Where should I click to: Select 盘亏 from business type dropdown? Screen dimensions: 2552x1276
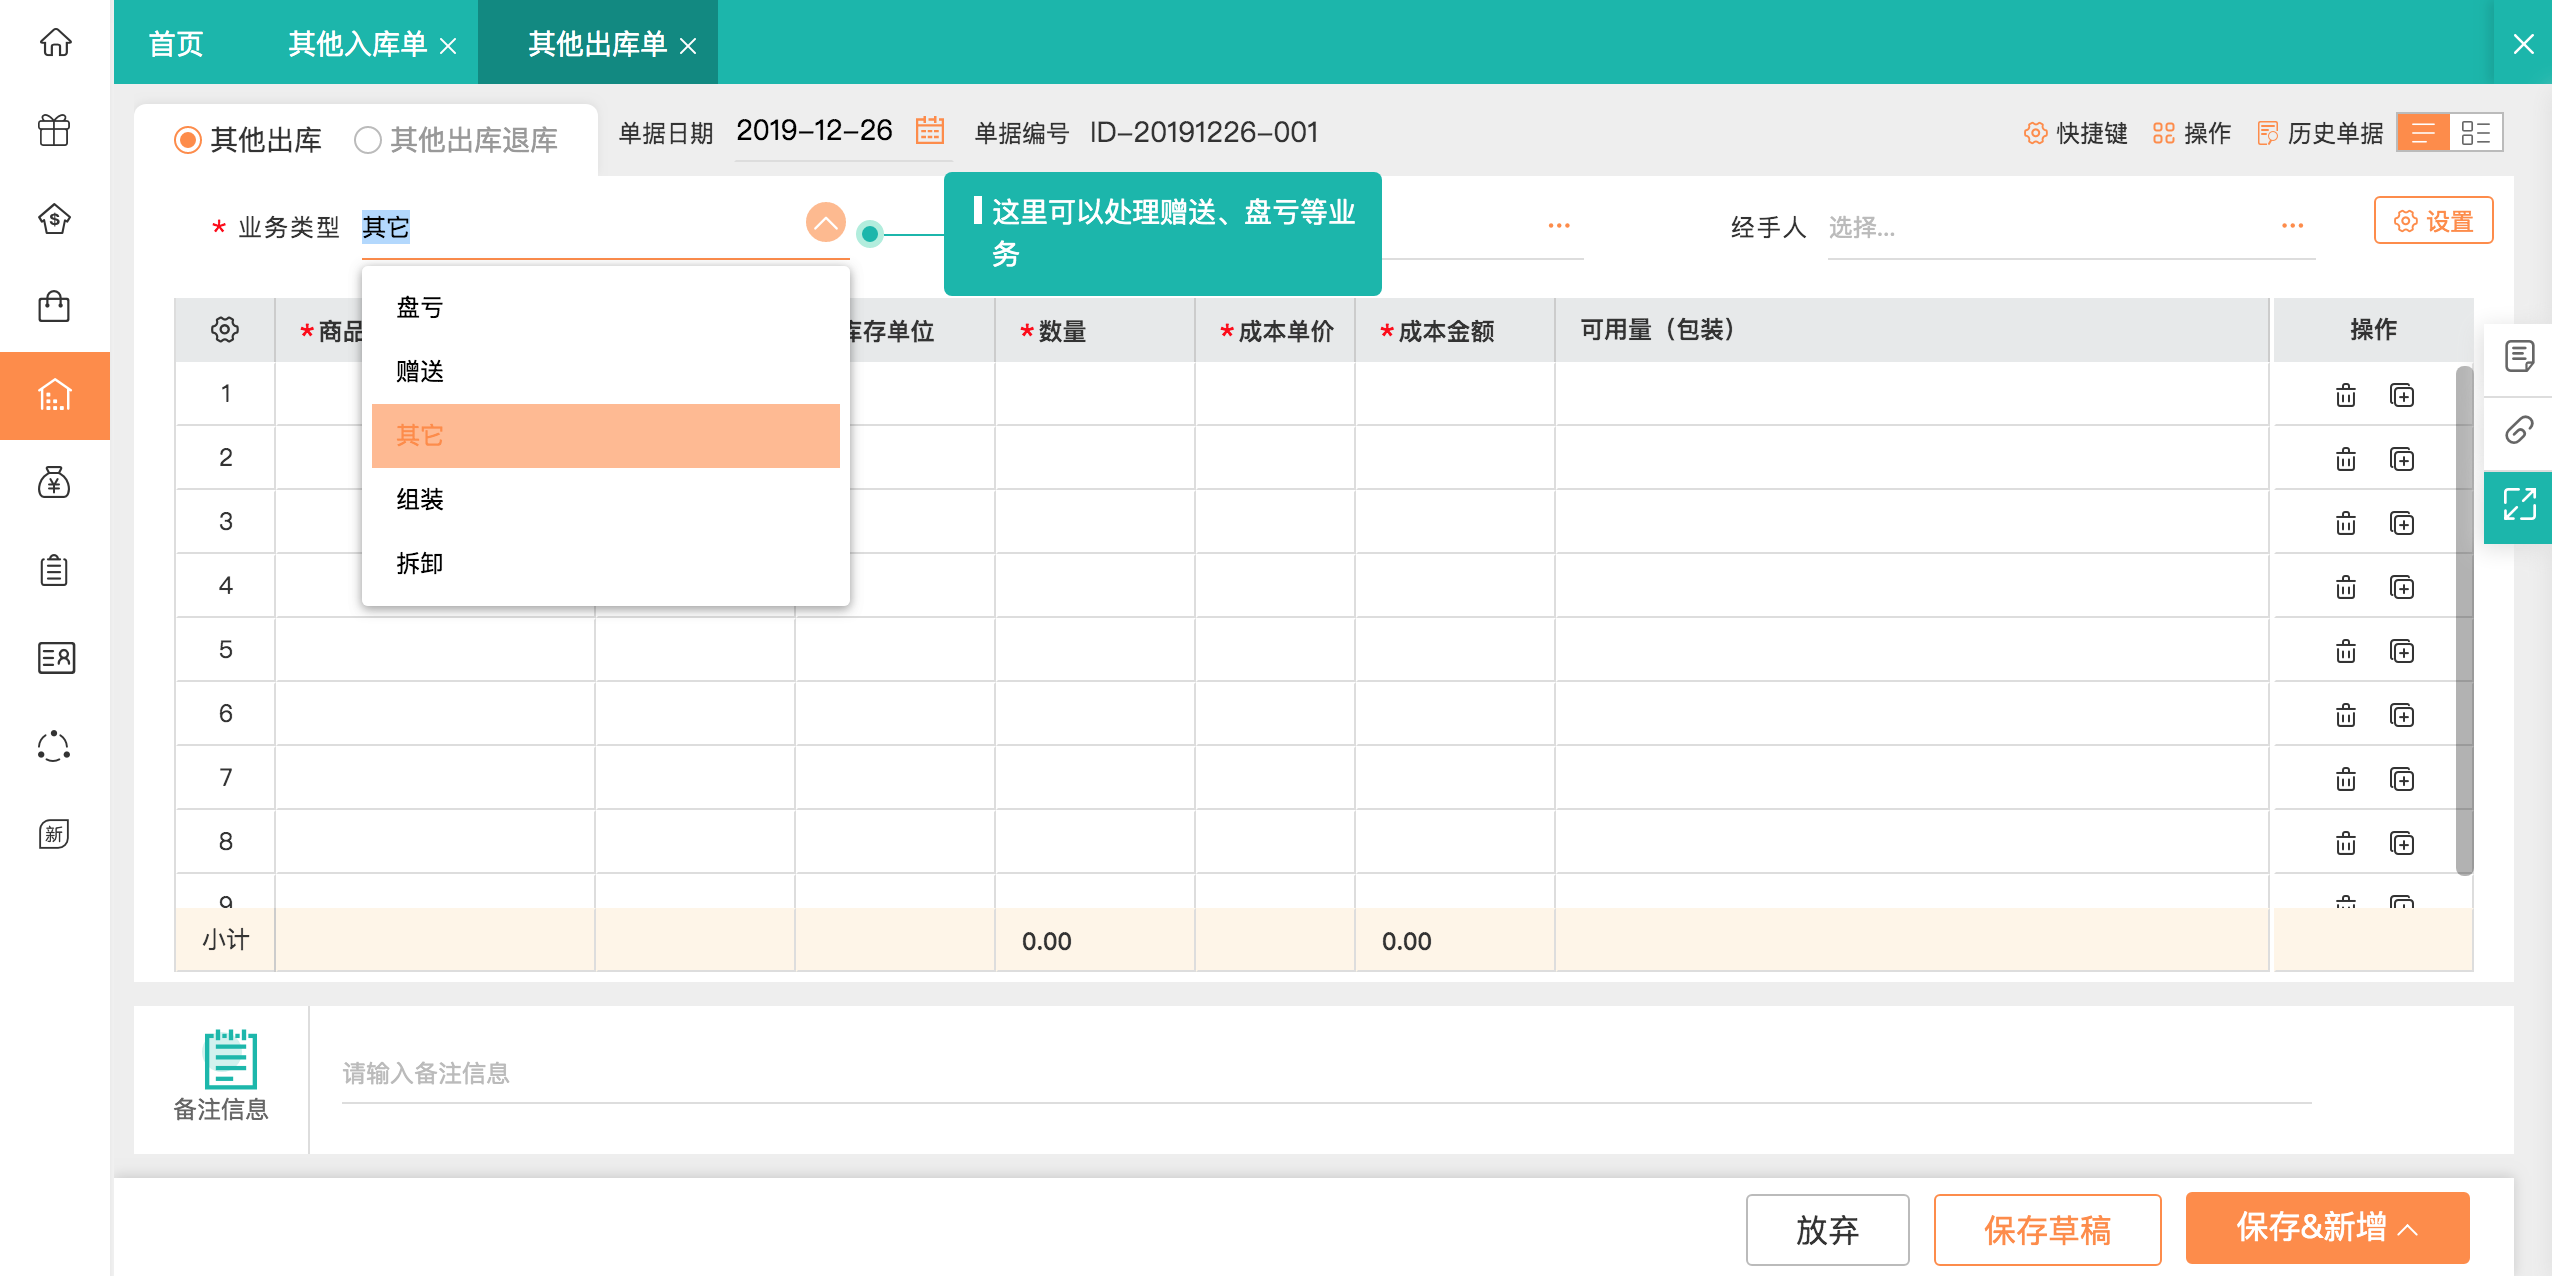point(420,308)
